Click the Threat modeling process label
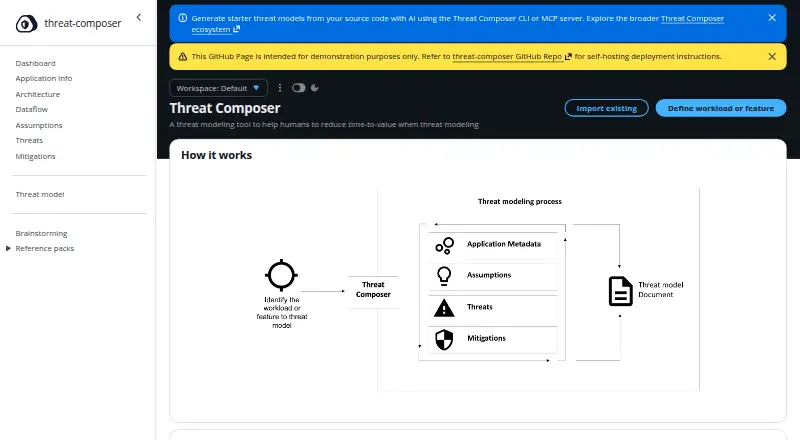 click(x=519, y=202)
